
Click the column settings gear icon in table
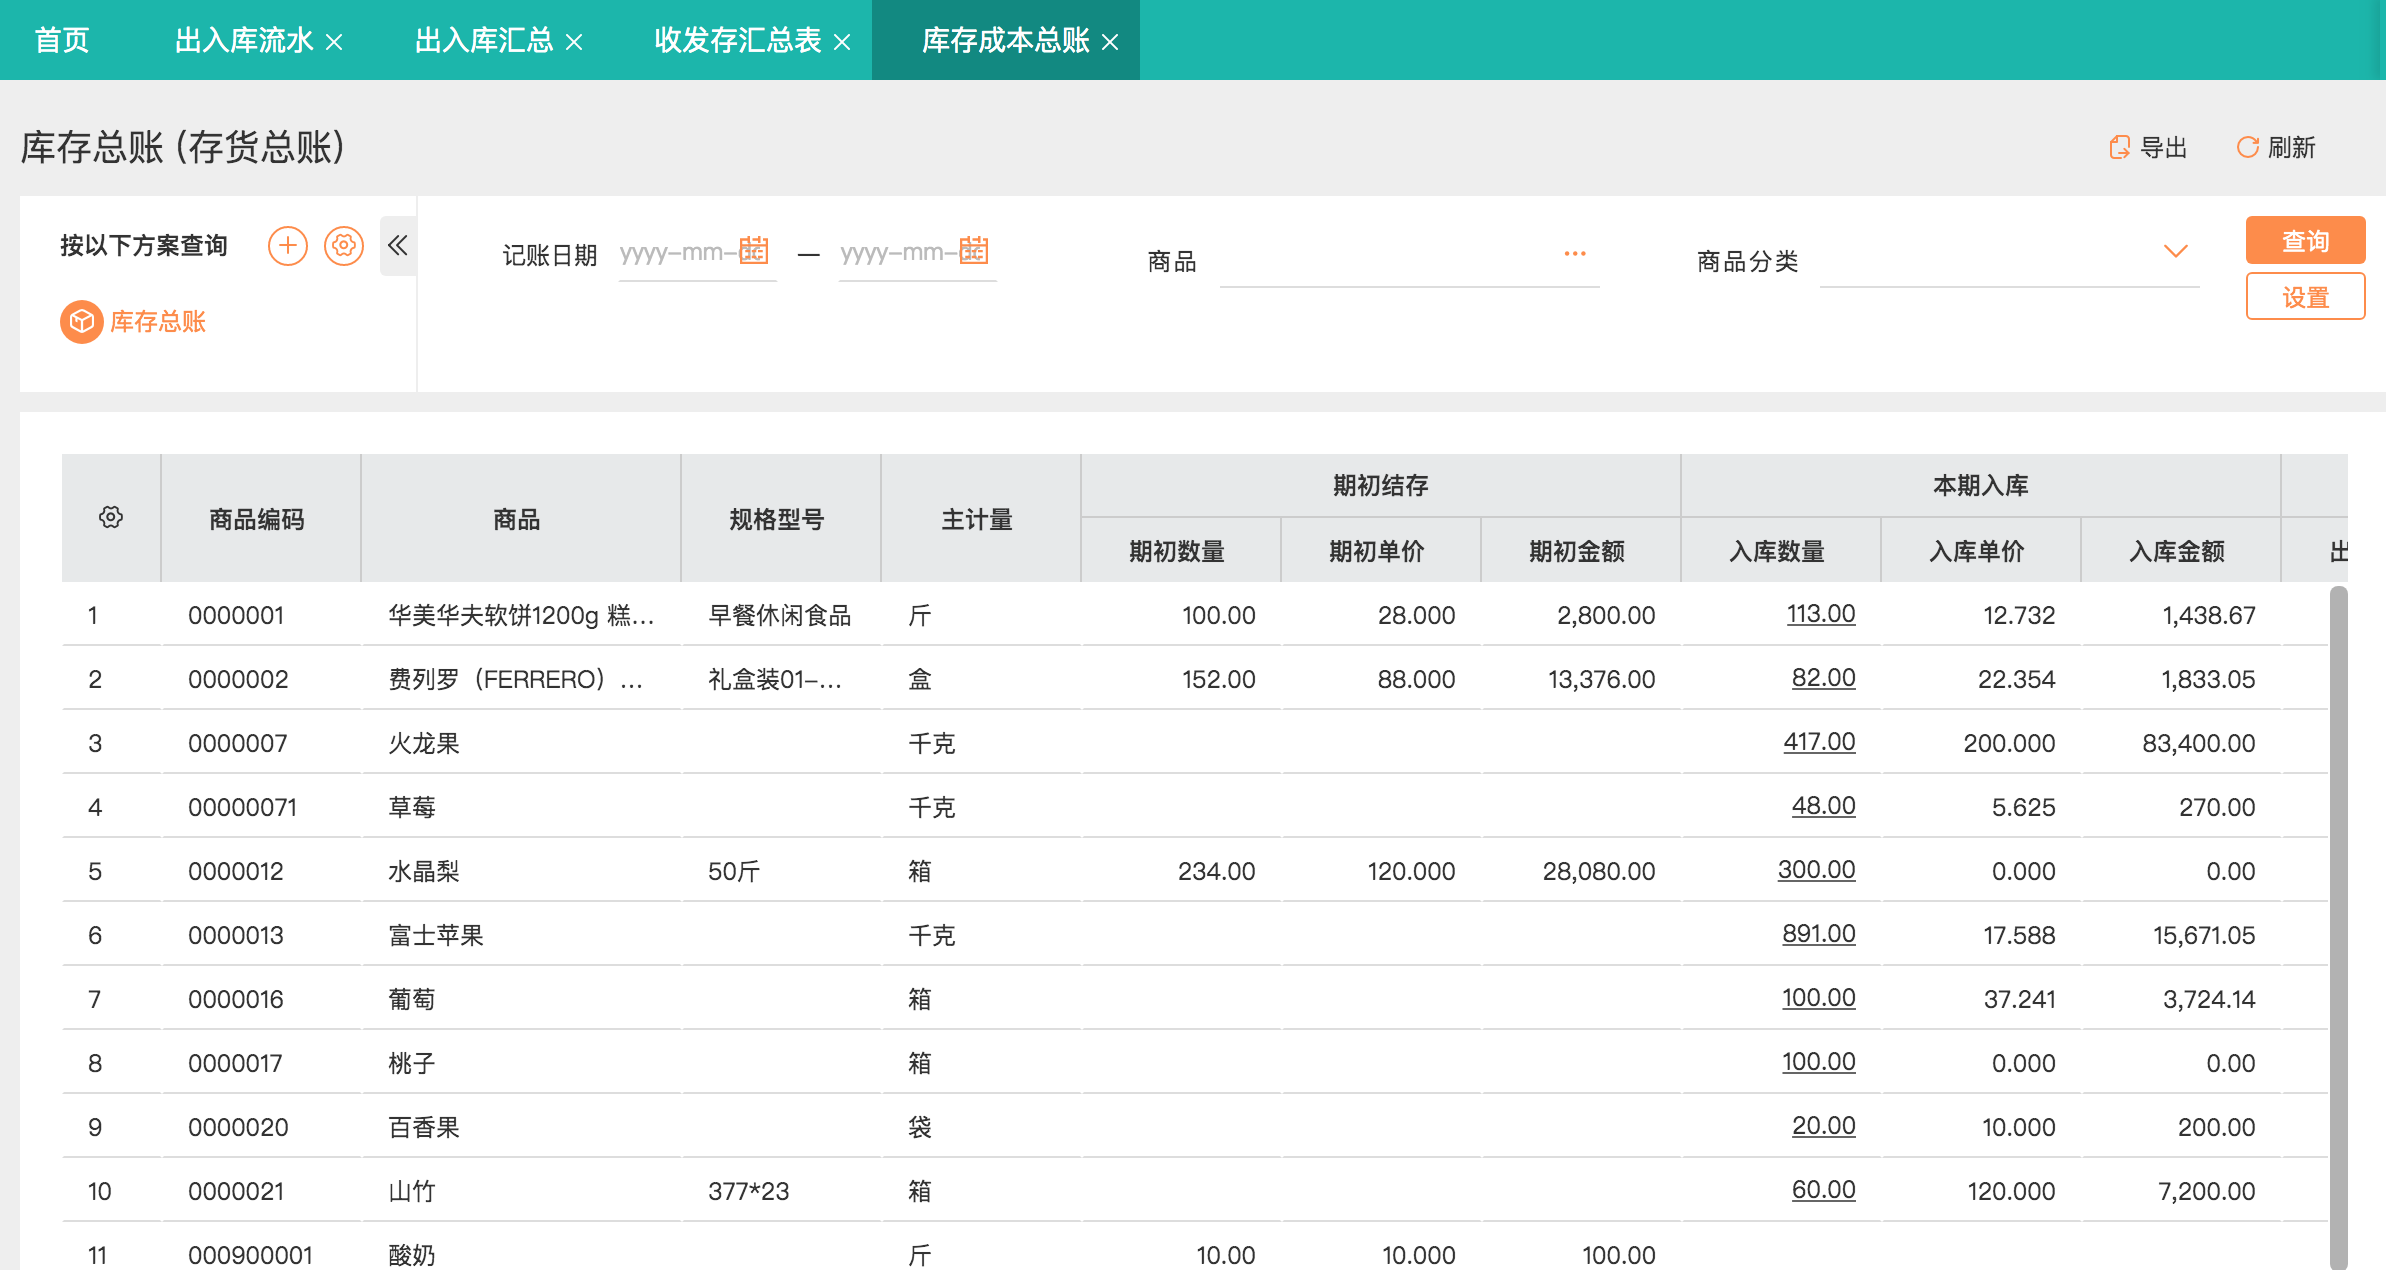coord(109,514)
